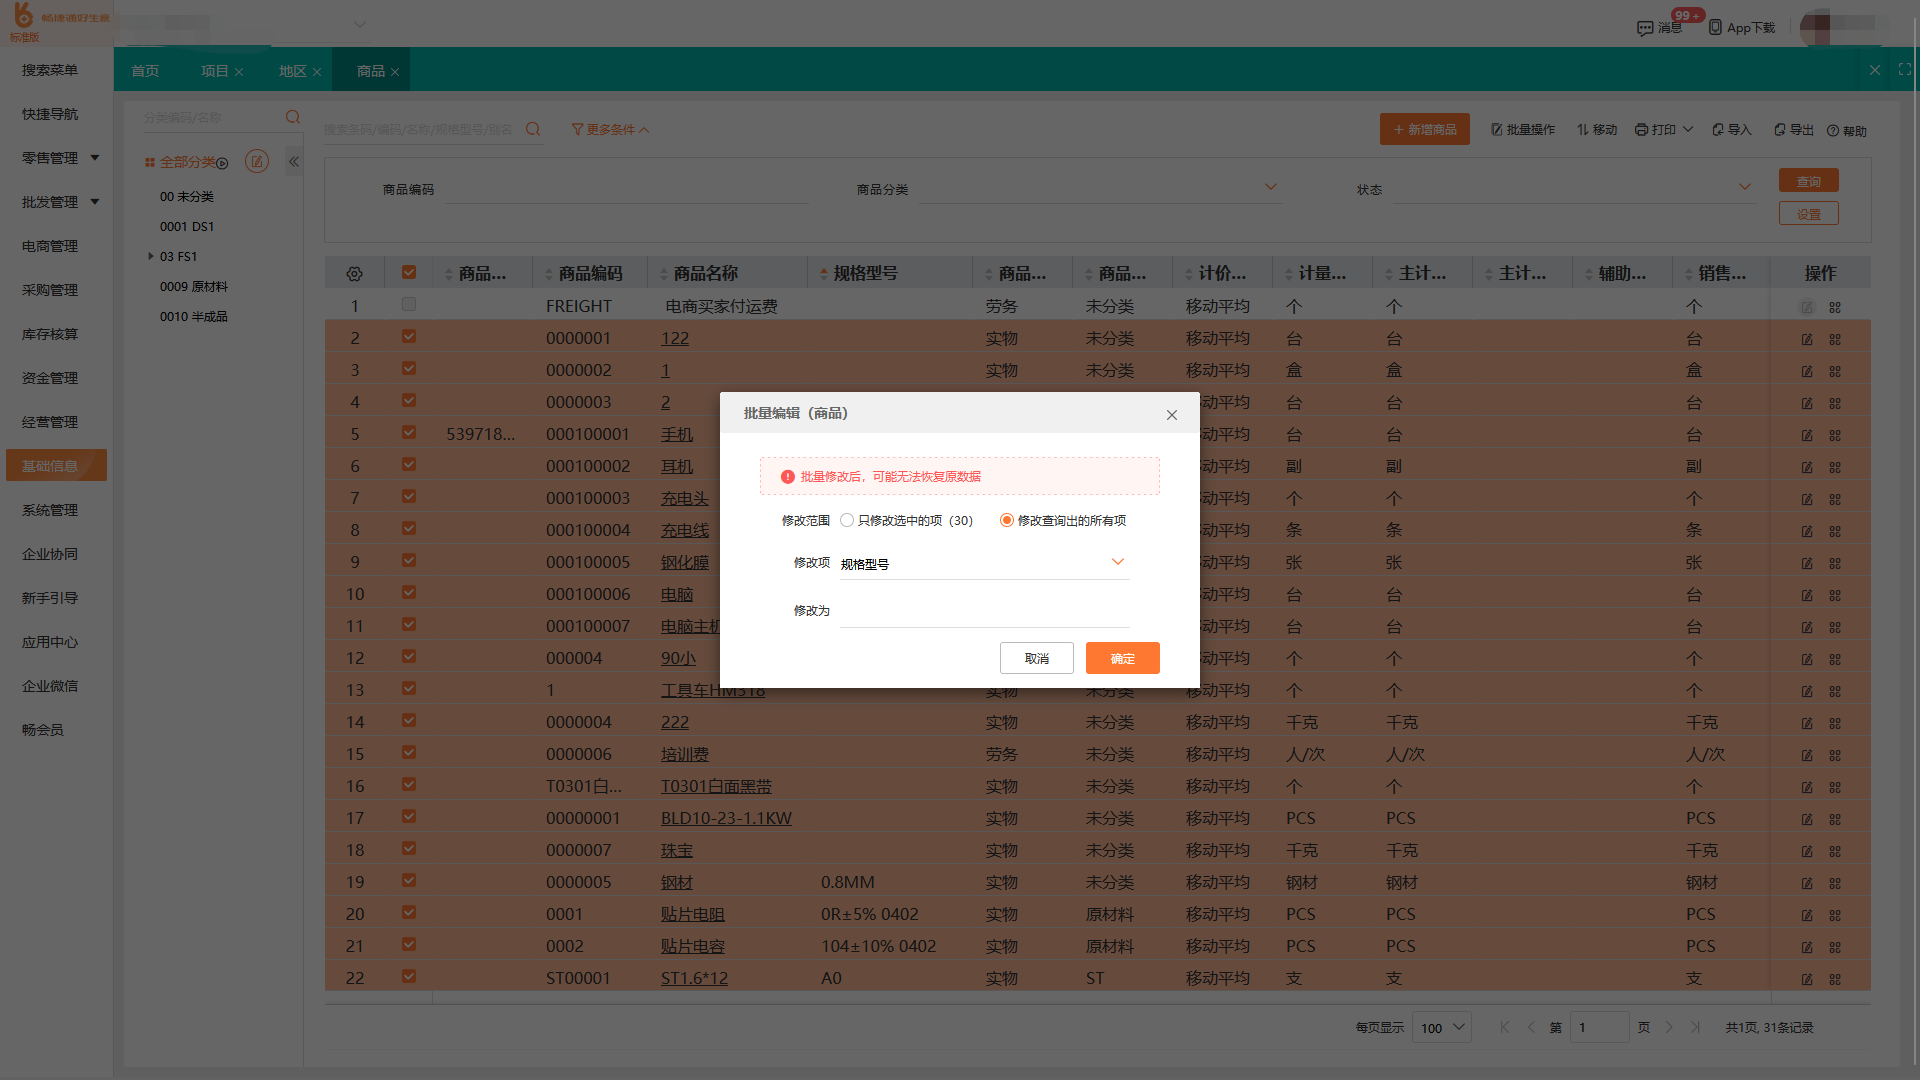Click the 新增商品 button
1920x1080 pixels.
pyautogui.click(x=1424, y=129)
